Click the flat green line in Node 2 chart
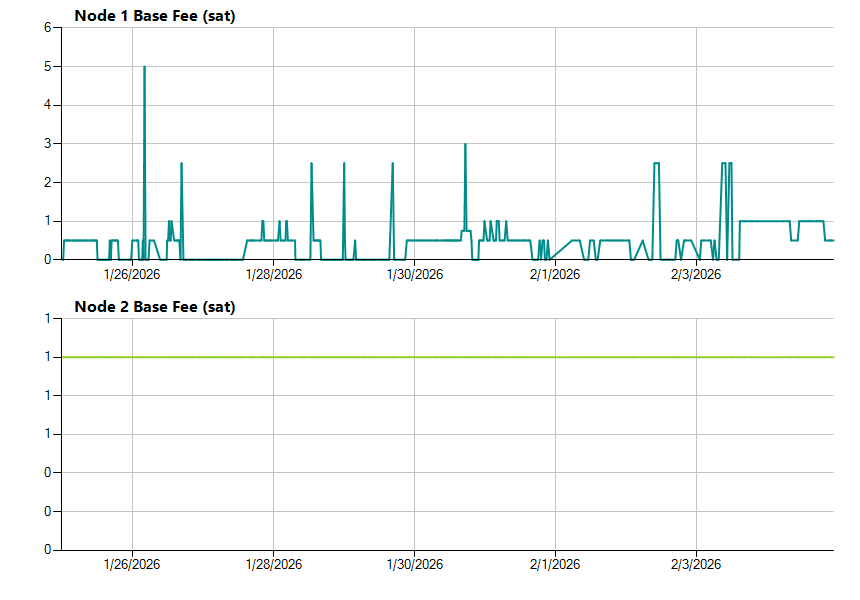860x600 pixels. 448,357
